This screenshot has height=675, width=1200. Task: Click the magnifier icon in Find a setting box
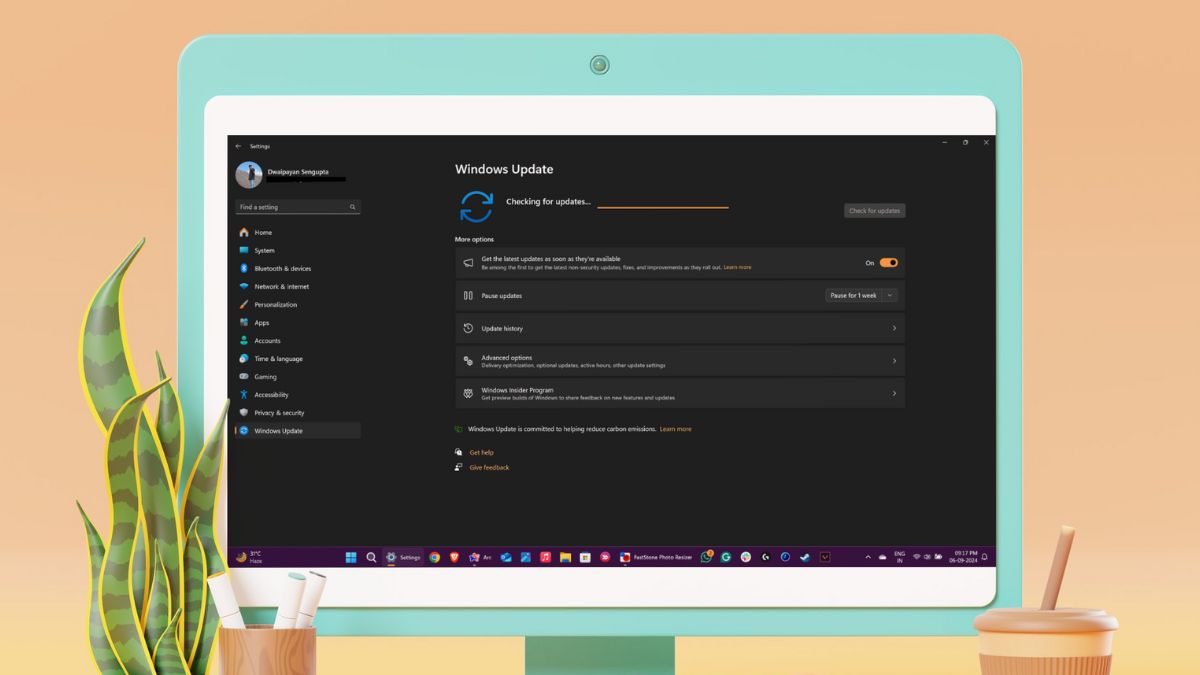[352, 207]
